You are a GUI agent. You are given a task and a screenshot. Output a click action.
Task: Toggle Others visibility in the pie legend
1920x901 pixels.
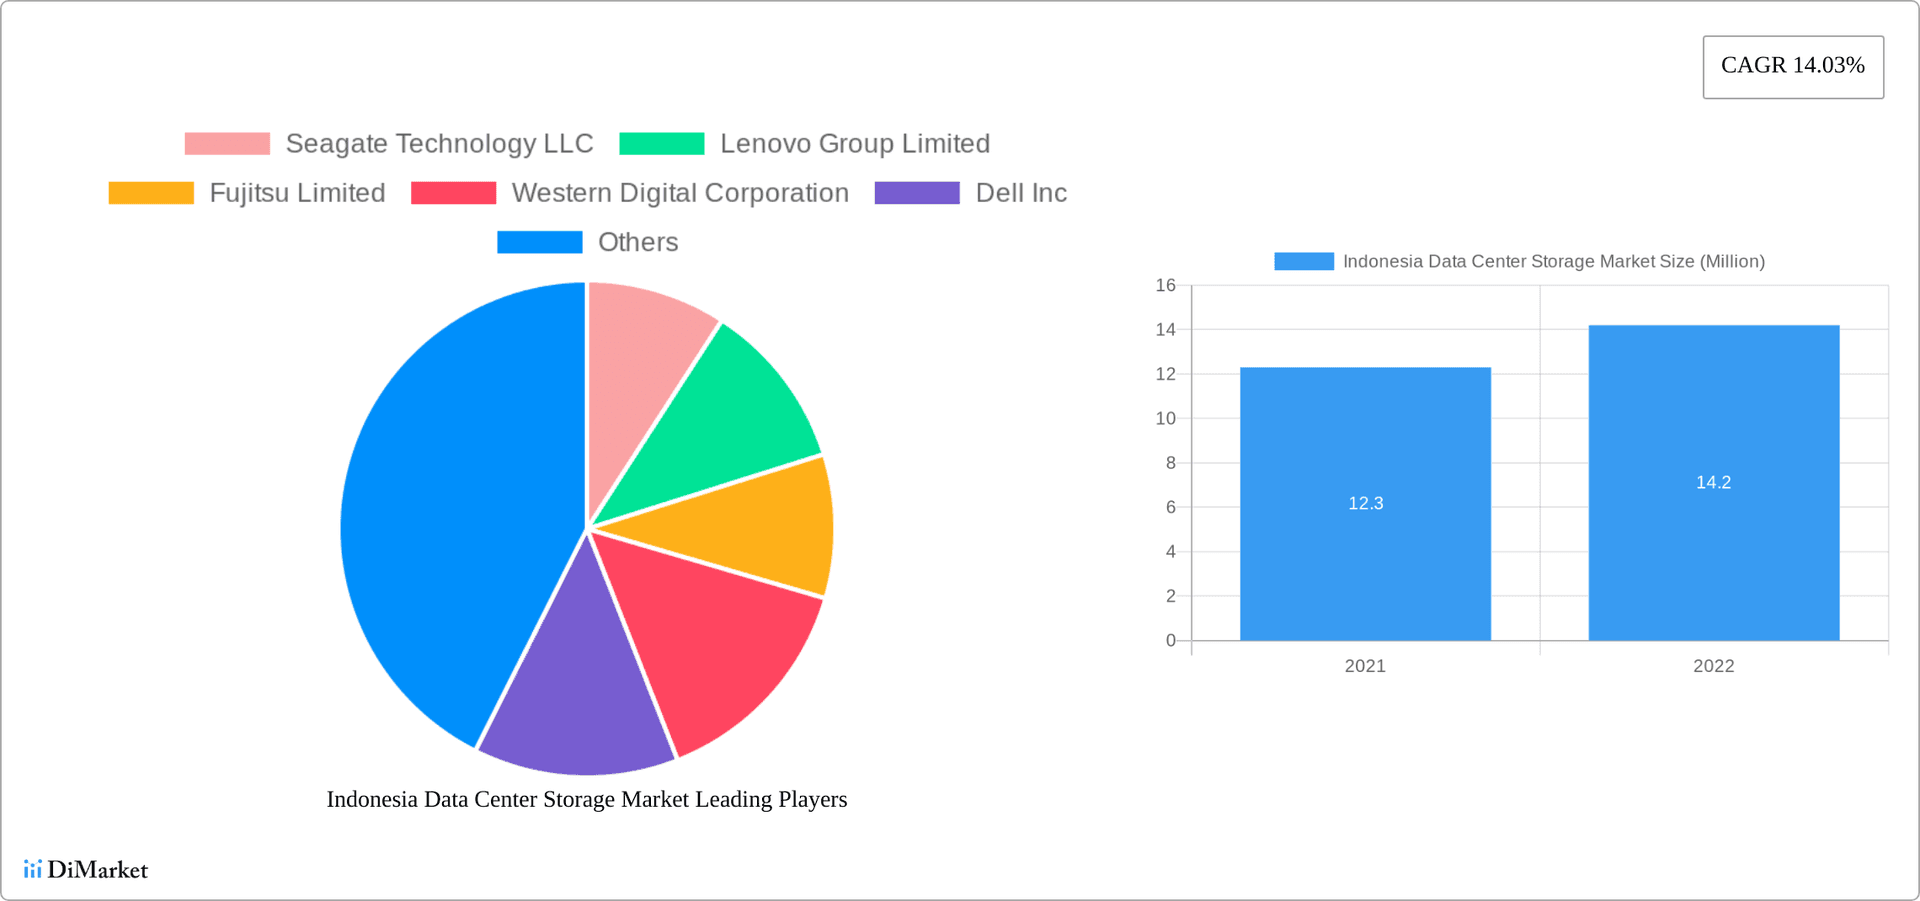pos(637,241)
